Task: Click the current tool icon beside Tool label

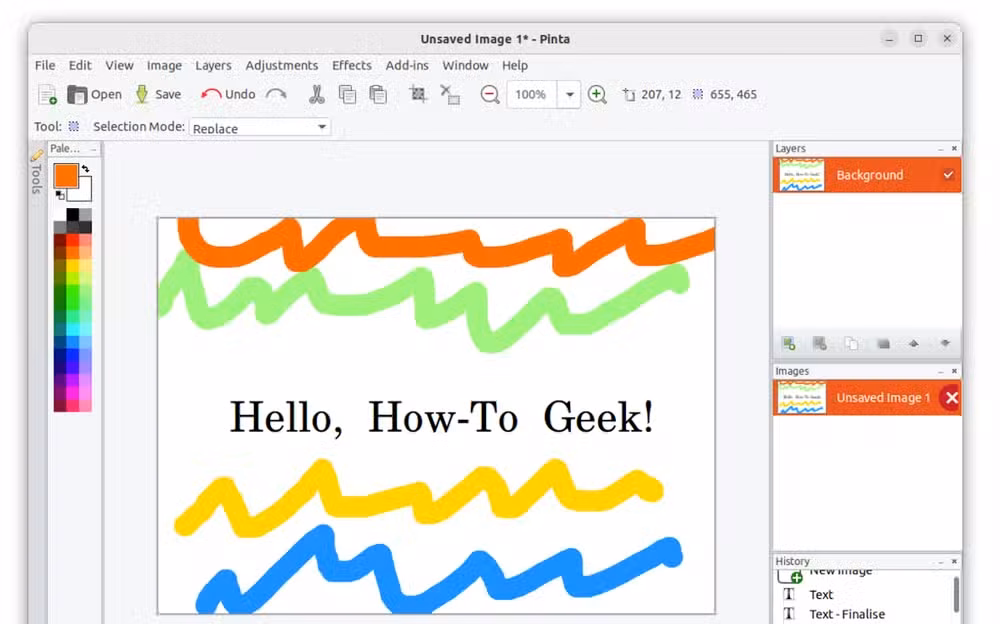Action: tap(74, 126)
